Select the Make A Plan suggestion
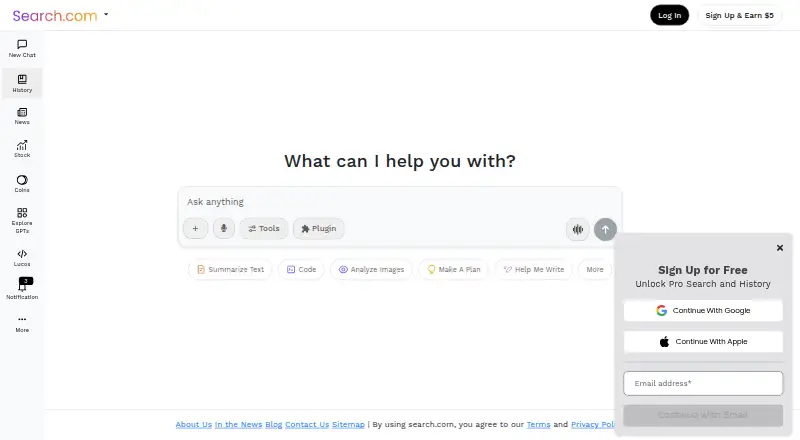Viewport: 800px width, 440px height. click(x=454, y=270)
